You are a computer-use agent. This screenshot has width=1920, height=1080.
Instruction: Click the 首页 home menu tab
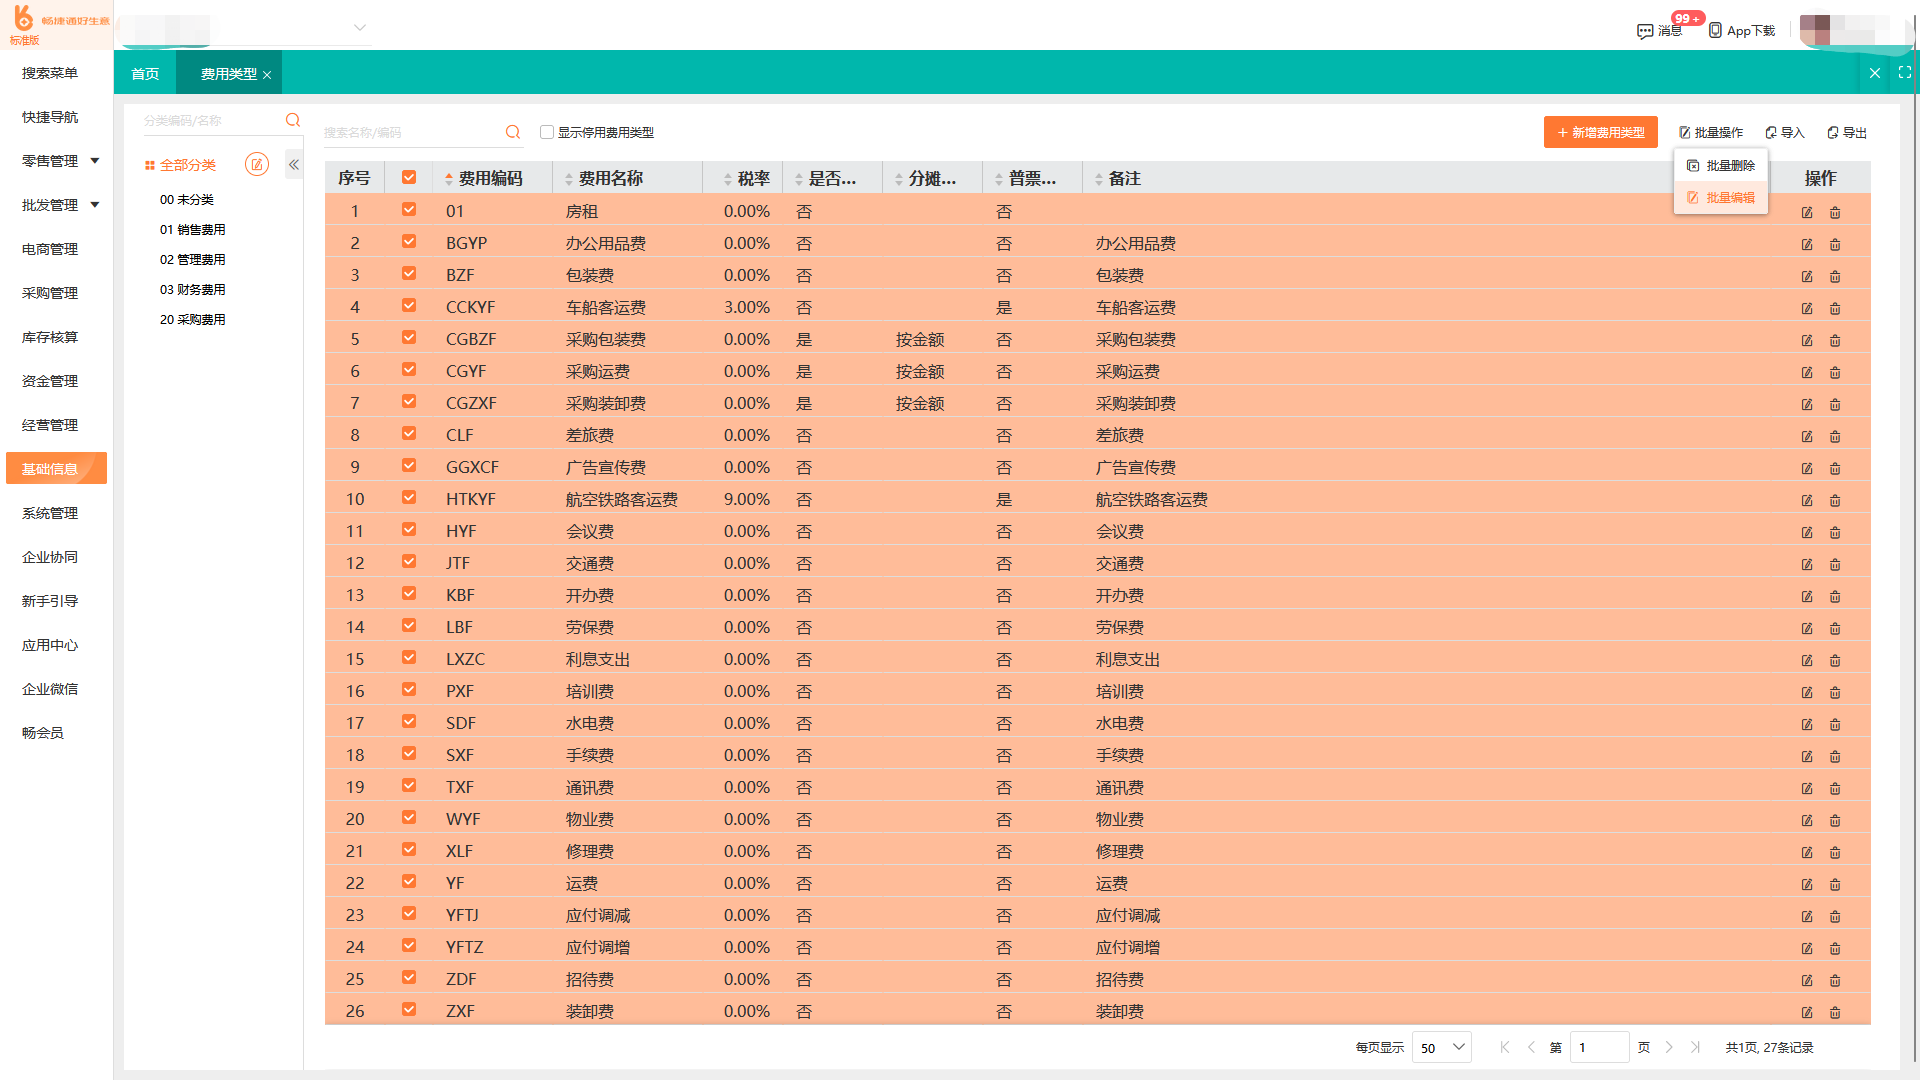tap(146, 74)
